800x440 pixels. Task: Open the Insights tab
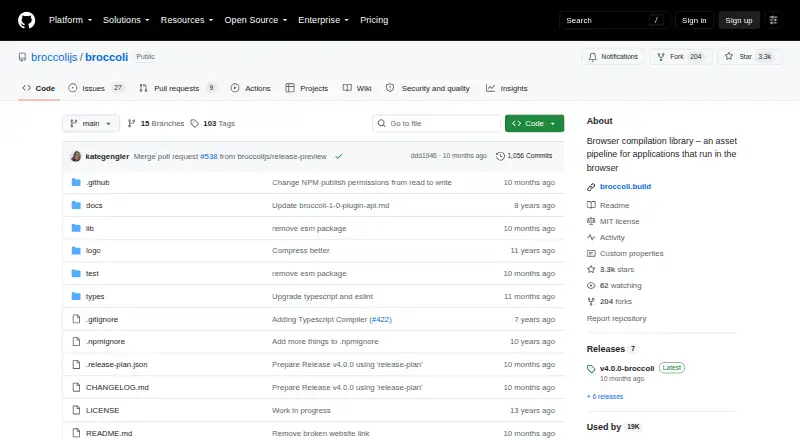point(507,88)
